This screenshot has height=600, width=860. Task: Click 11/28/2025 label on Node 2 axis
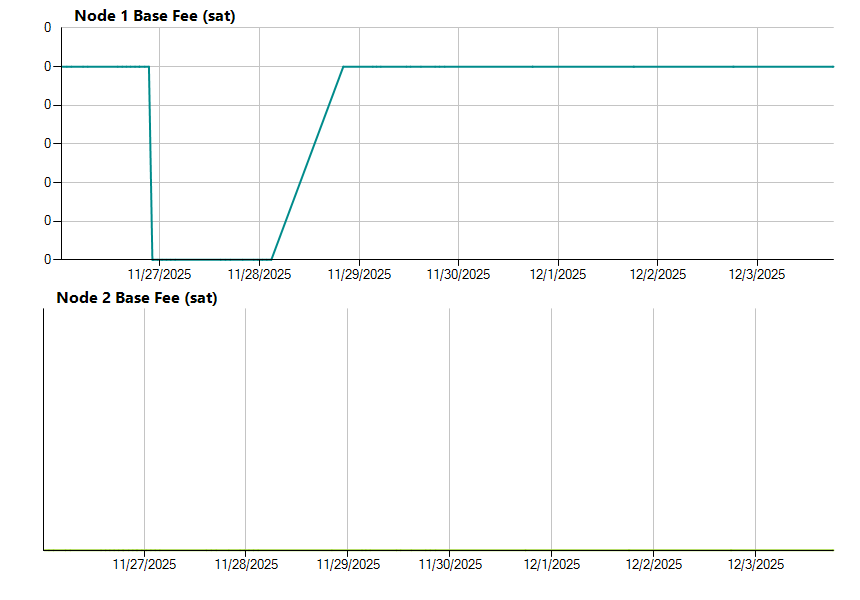click(x=246, y=564)
